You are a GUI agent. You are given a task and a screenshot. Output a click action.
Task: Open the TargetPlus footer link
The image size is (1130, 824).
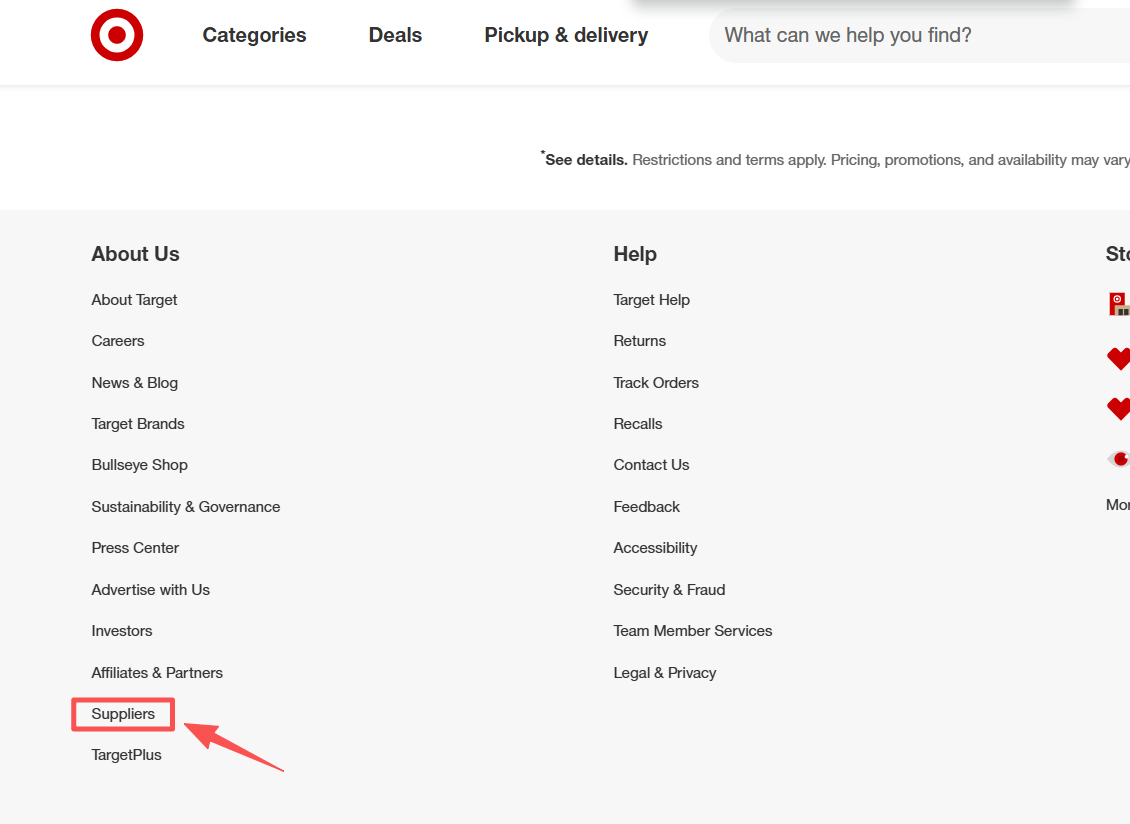tap(126, 755)
